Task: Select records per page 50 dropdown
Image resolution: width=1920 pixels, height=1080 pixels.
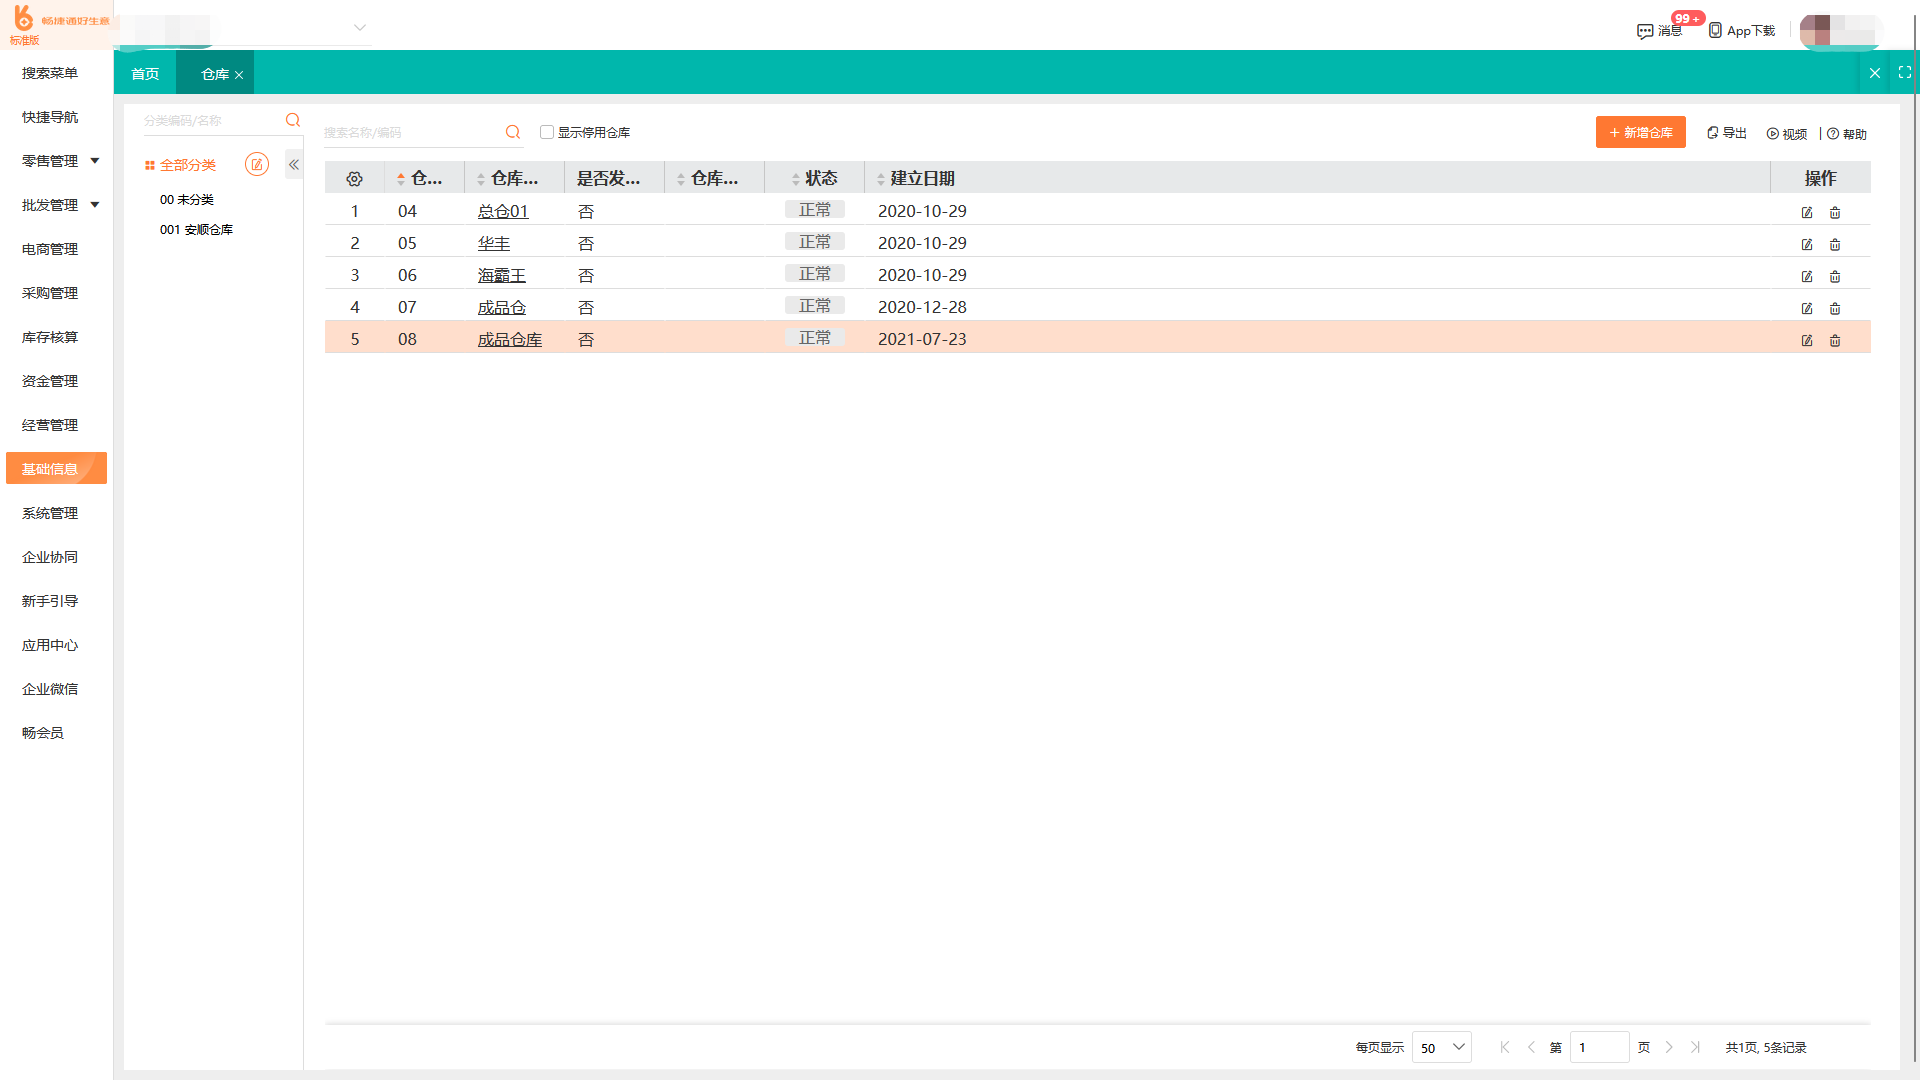Action: coord(1439,1047)
